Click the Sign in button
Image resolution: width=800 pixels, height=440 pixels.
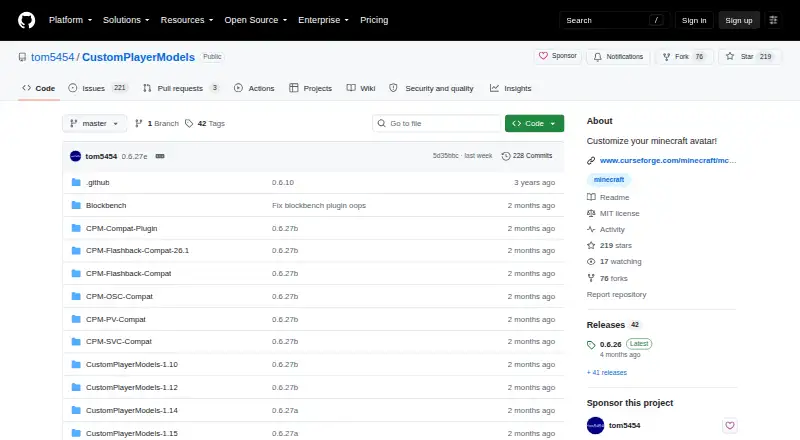[694, 20]
